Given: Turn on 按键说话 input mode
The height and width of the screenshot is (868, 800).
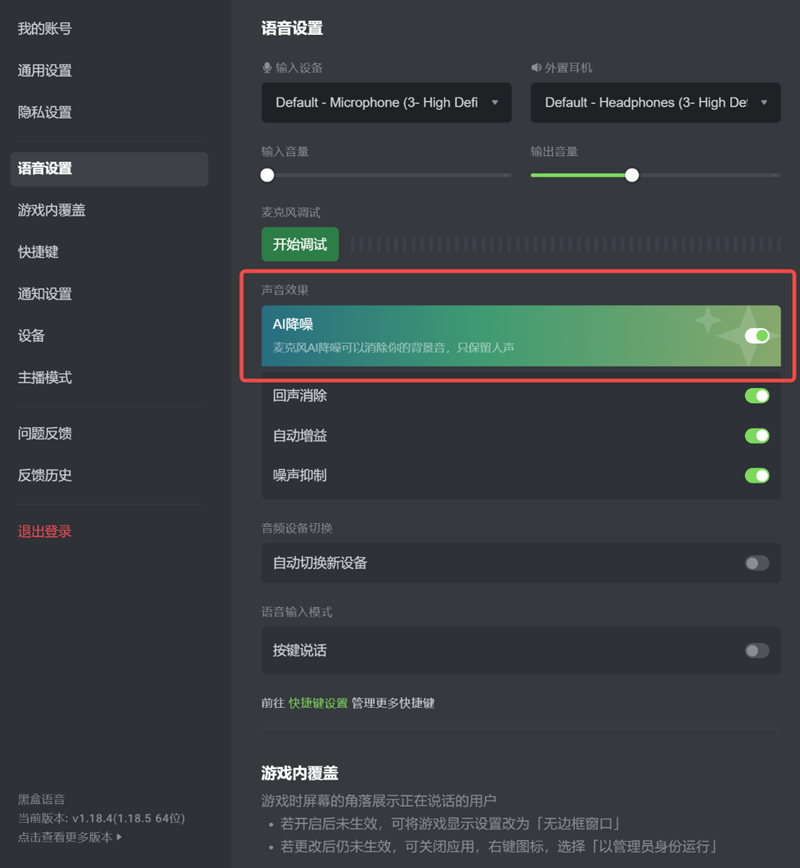Looking at the screenshot, I should coord(757,651).
